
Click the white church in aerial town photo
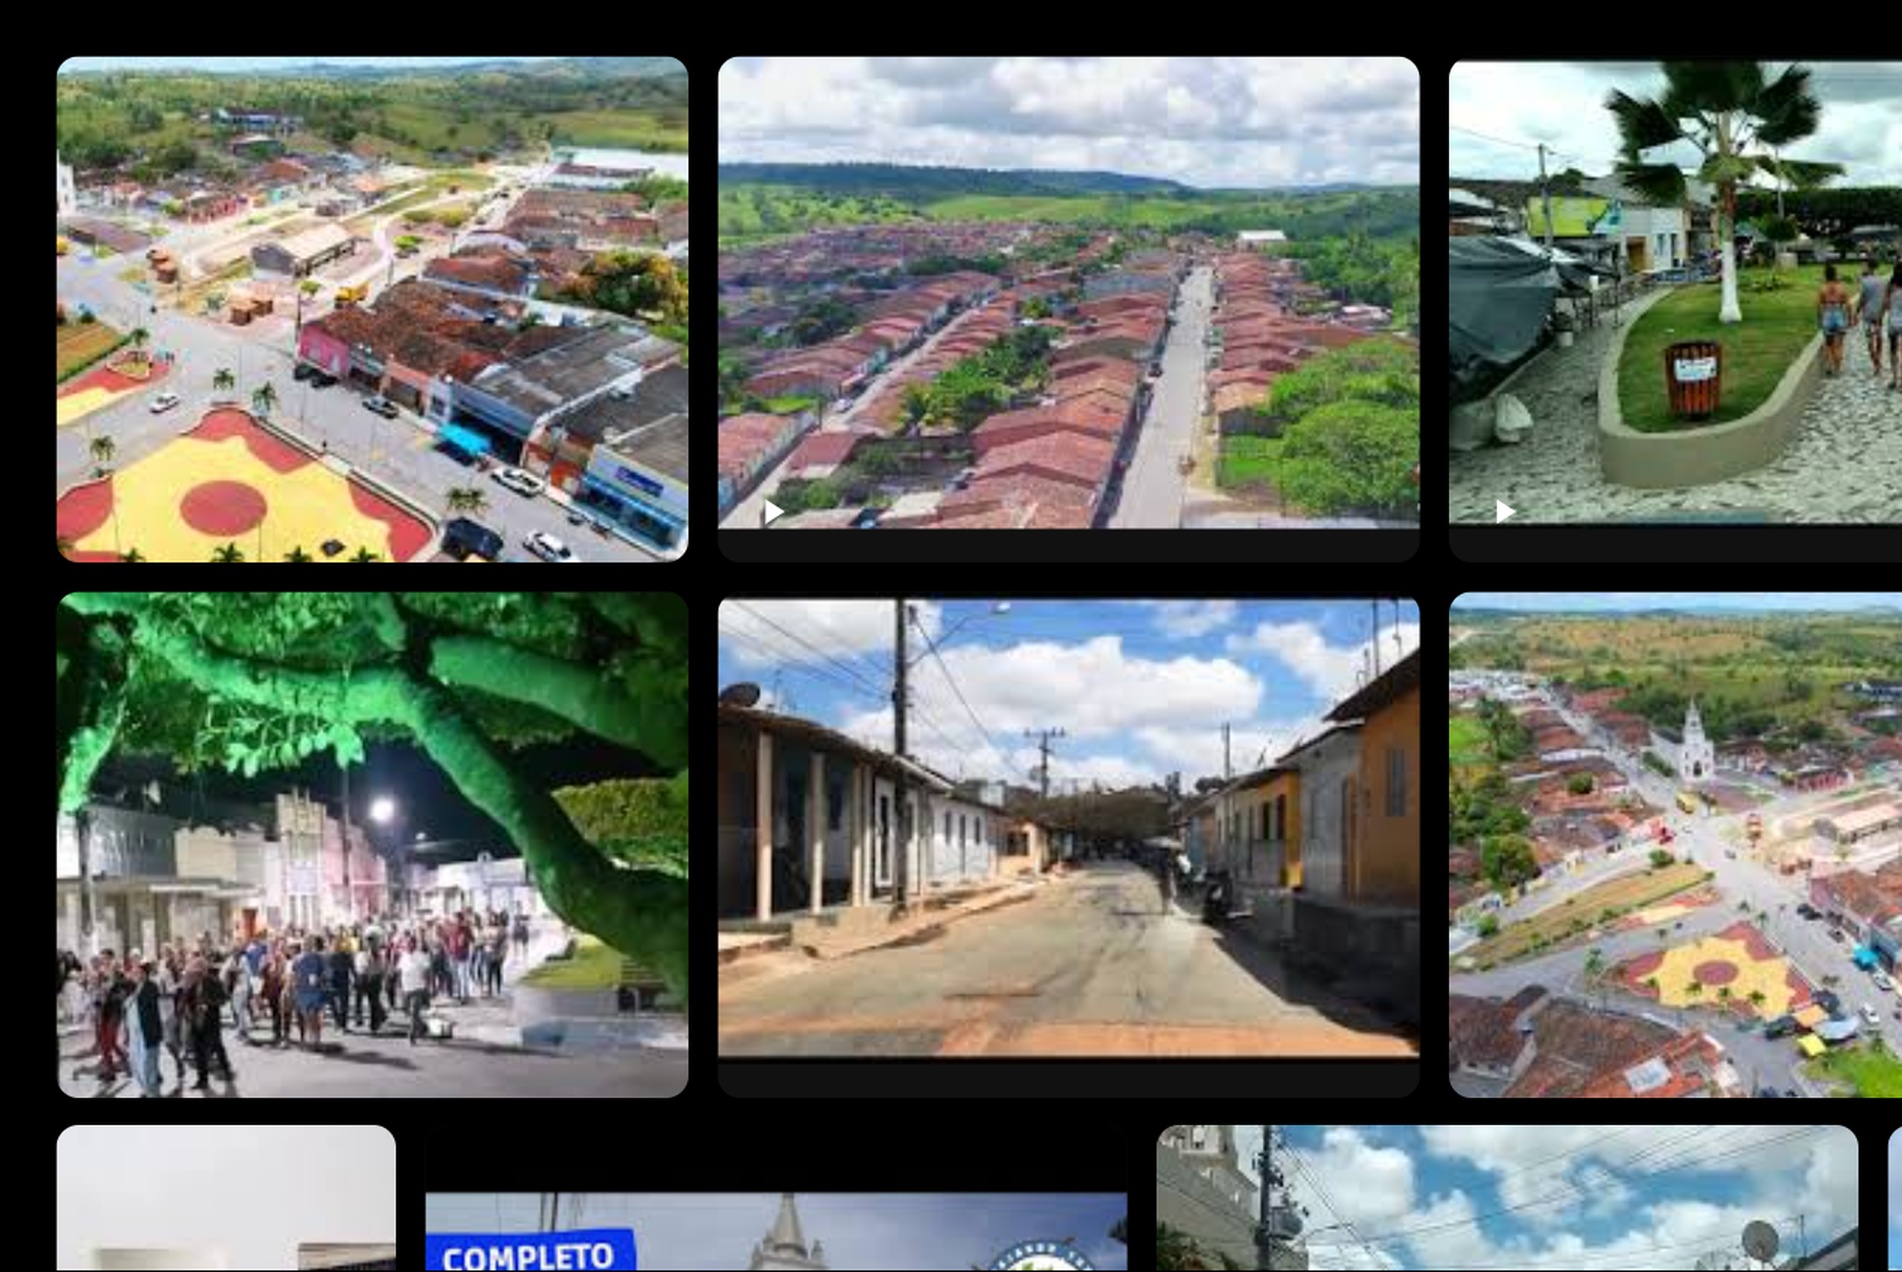pyautogui.click(x=1692, y=745)
